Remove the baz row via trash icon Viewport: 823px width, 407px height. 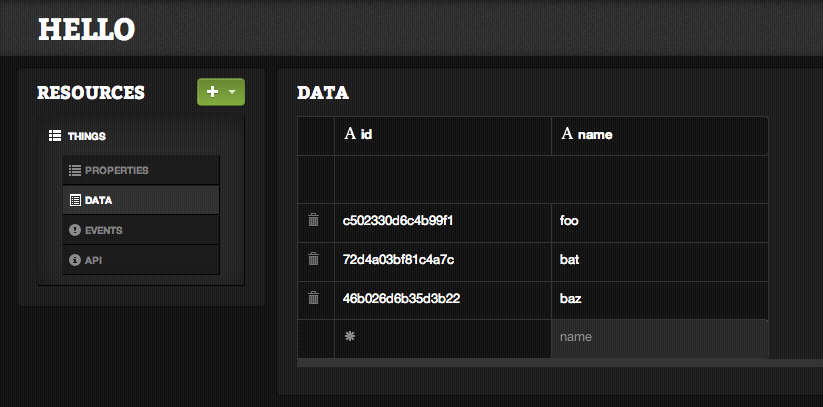point(314,298)
